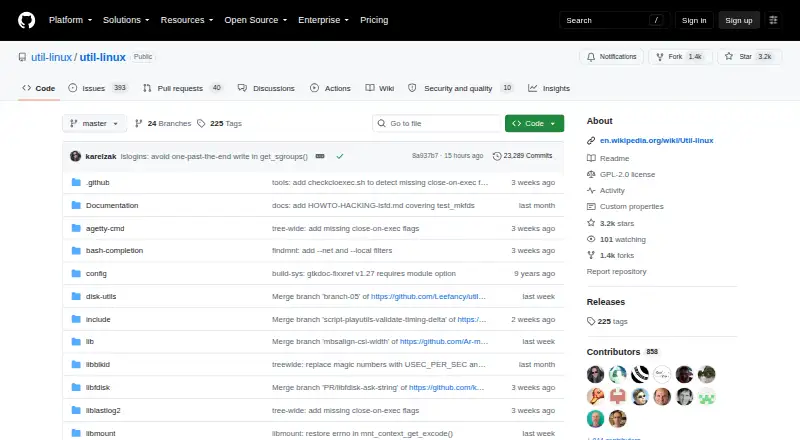Screen dimensions: 800x440
Task: Open the util-linux owner link
Action: [x=51, y=57]
